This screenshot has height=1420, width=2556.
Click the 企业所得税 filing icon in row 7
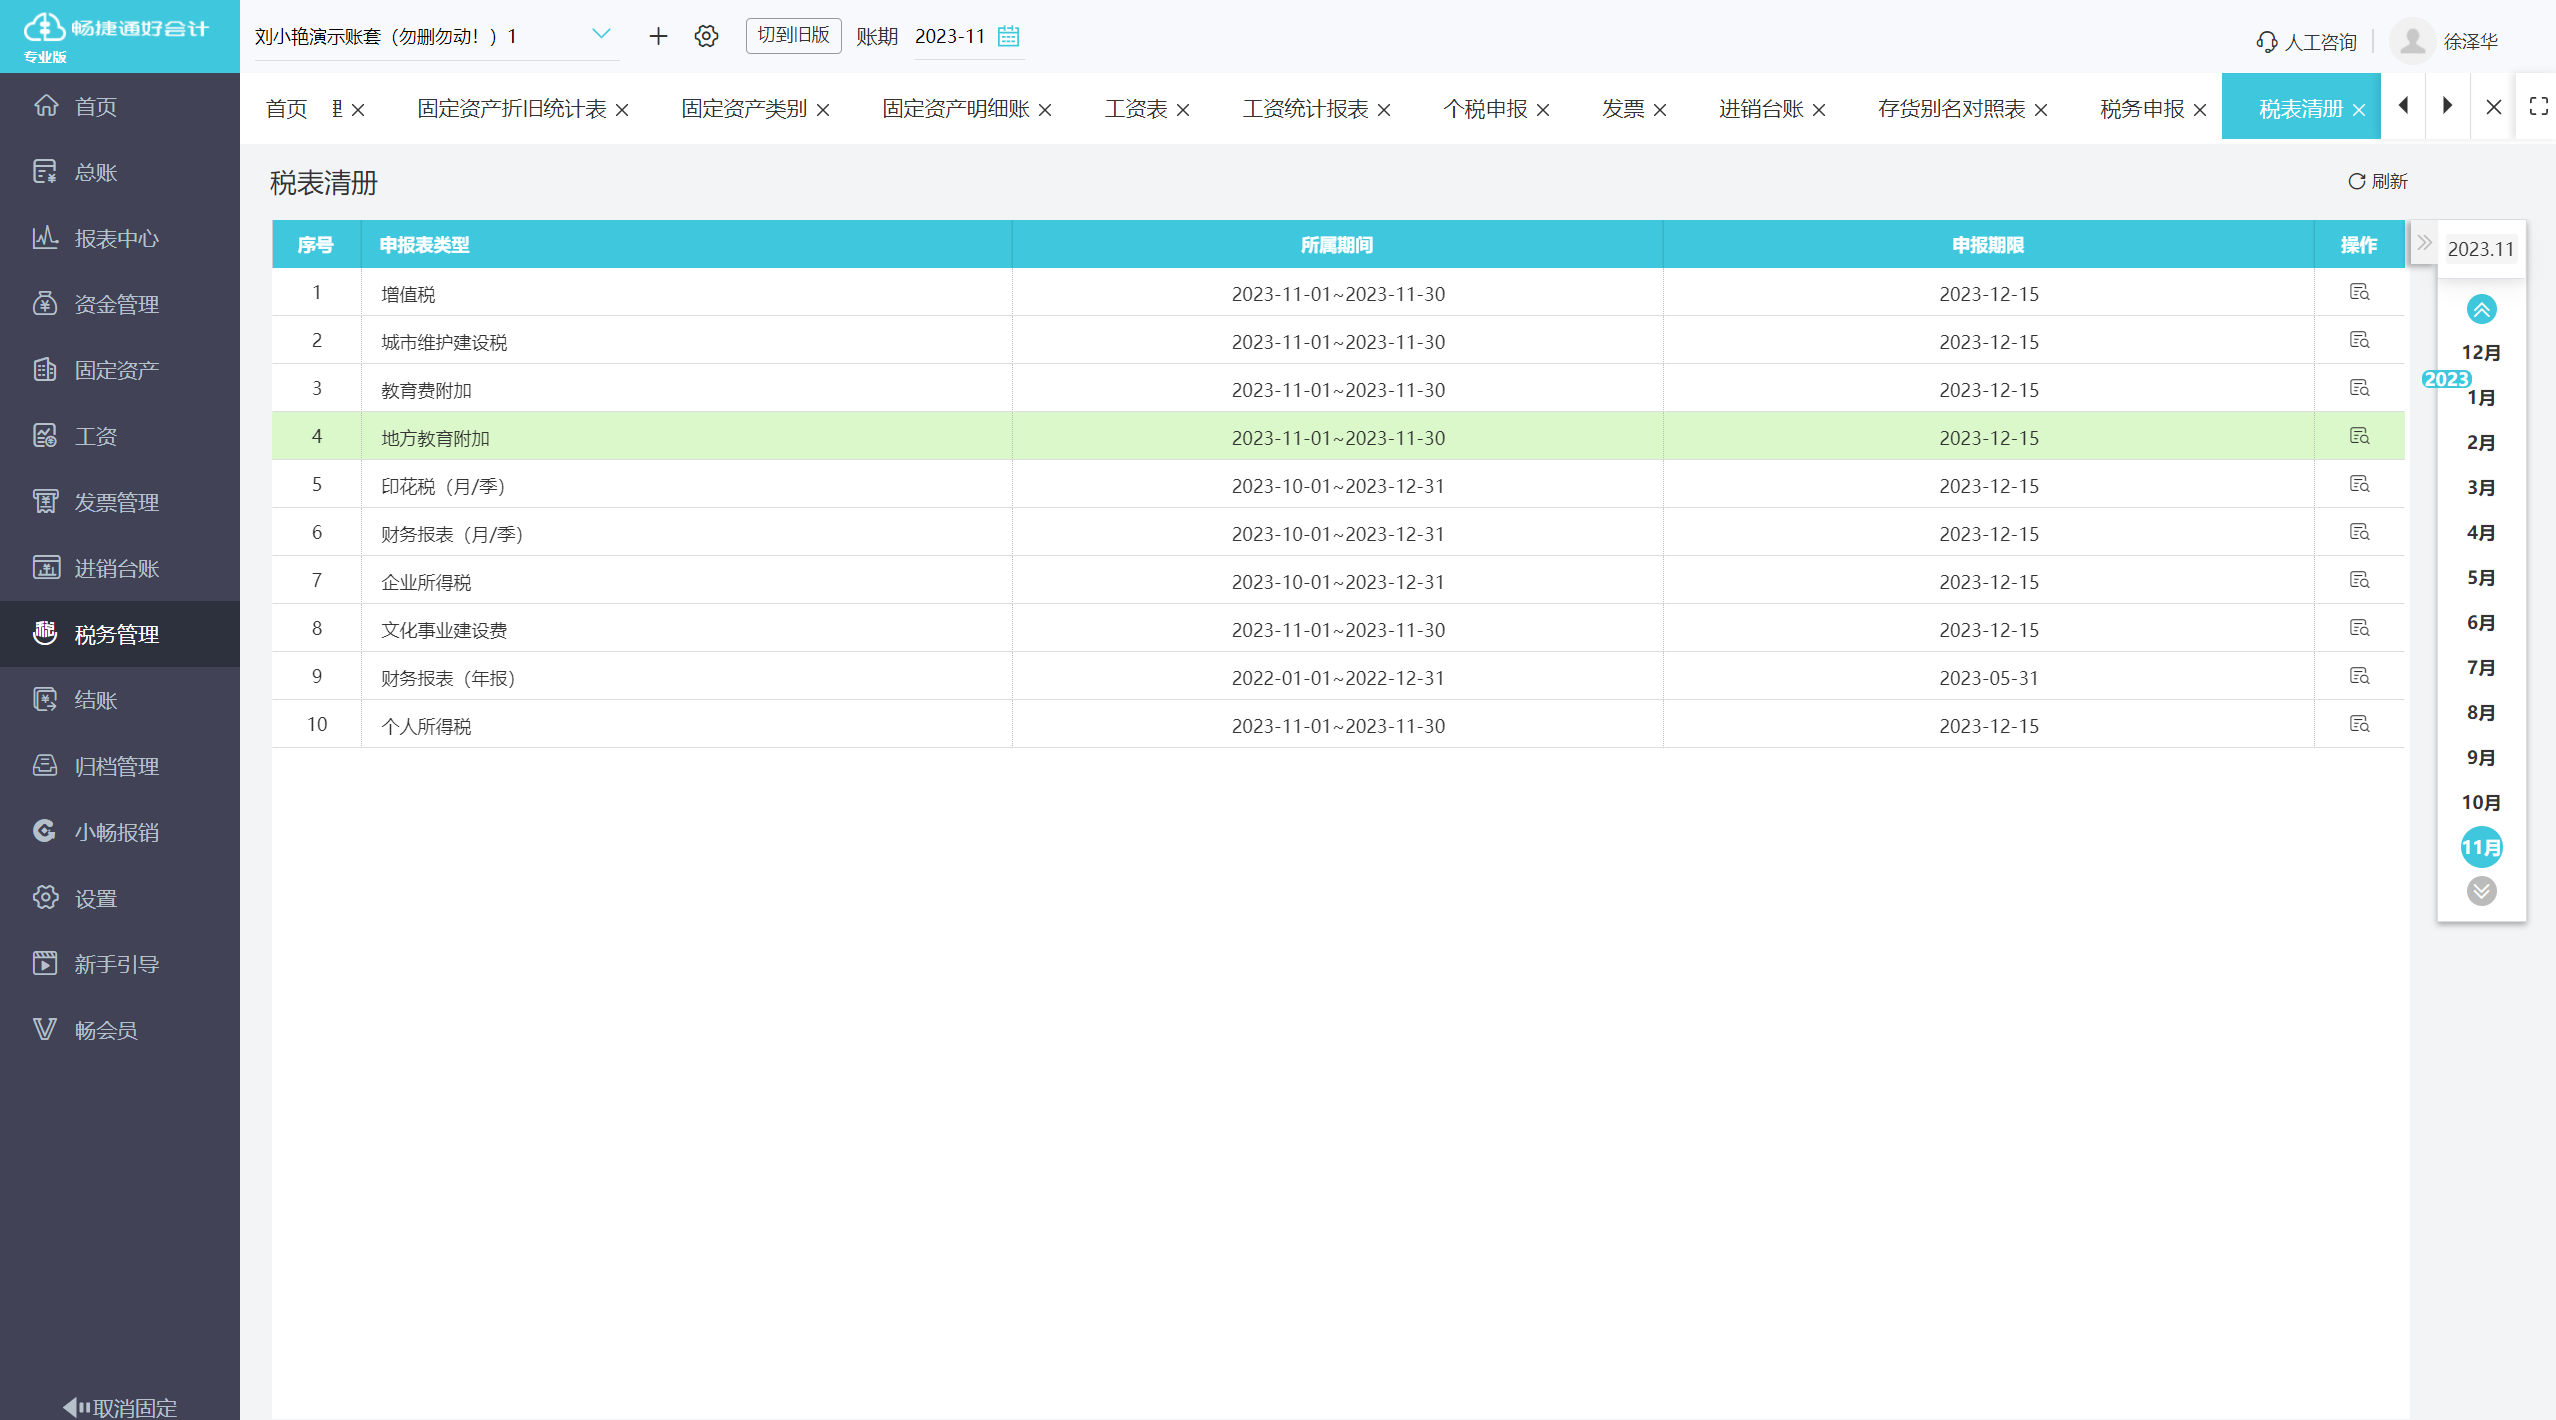[2360, 581]
